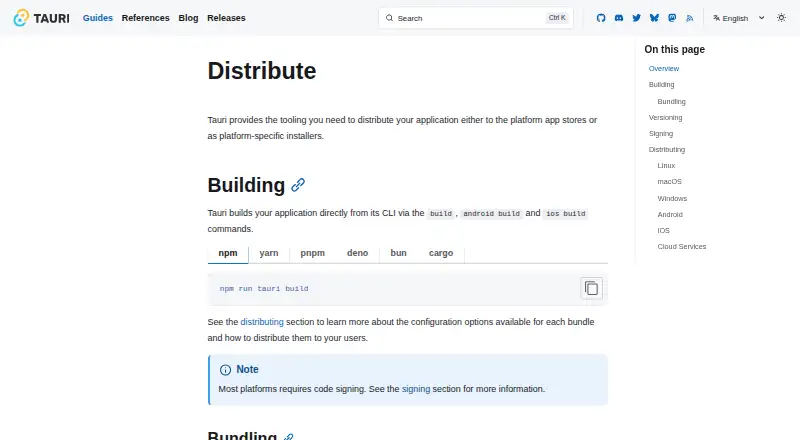Viewport: 800px width, 440px height.
Task: Go to Guides in top navigation
Action: click(97, 18)
